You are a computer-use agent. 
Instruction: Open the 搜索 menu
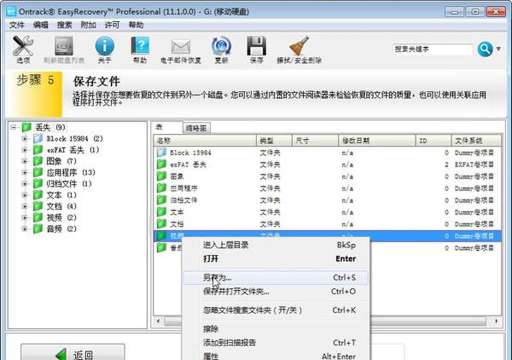(x=64, y=25)
